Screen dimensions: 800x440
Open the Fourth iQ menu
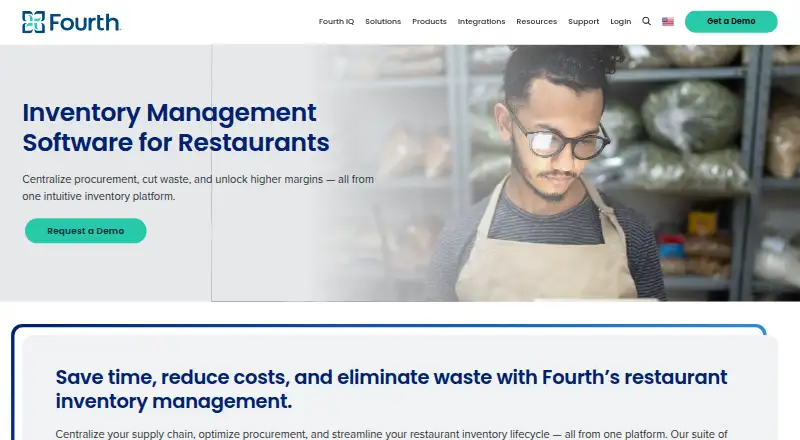[336, 21]
